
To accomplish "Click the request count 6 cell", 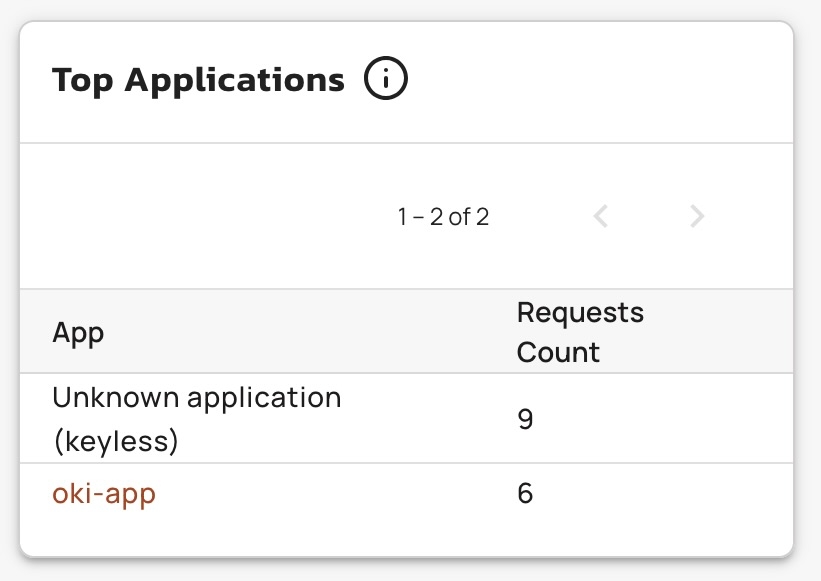I will (x=525, y=494).
